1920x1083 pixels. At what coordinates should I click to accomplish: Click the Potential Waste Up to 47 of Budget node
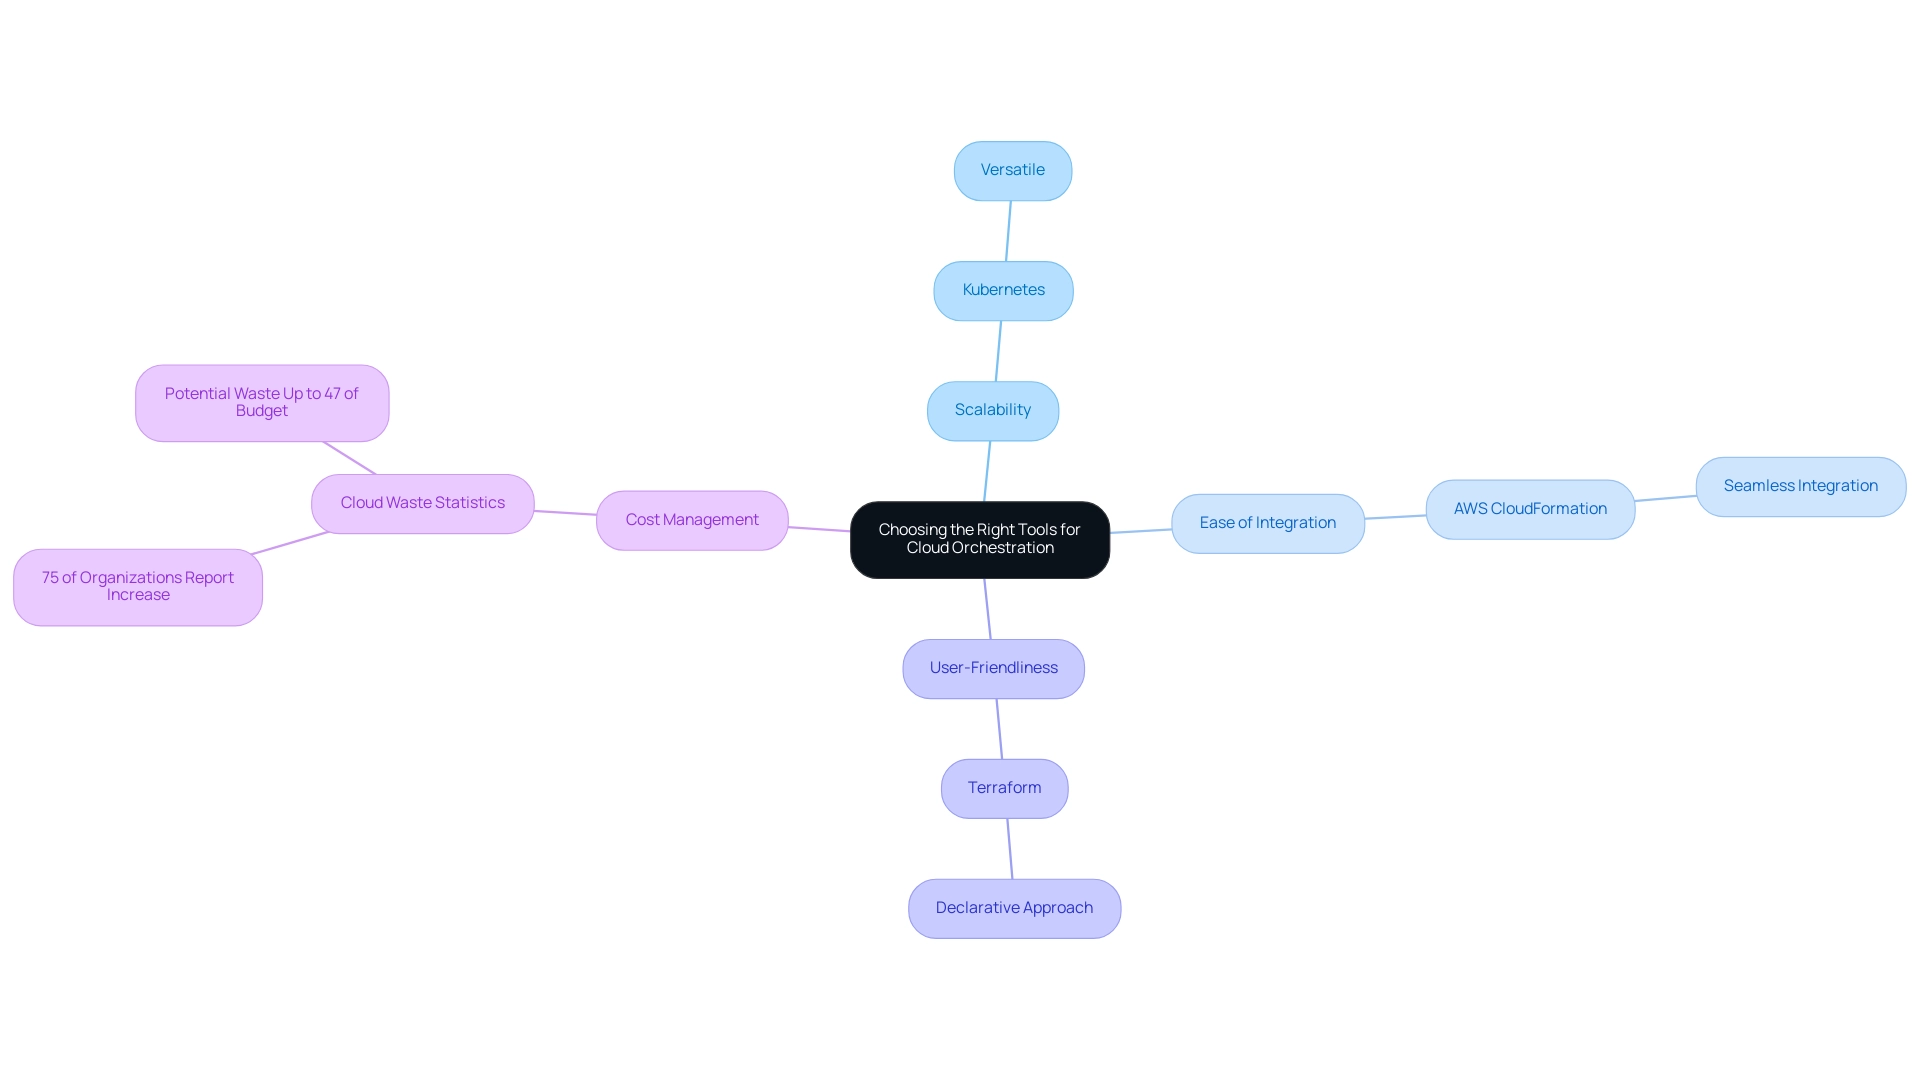pos(261,401)
